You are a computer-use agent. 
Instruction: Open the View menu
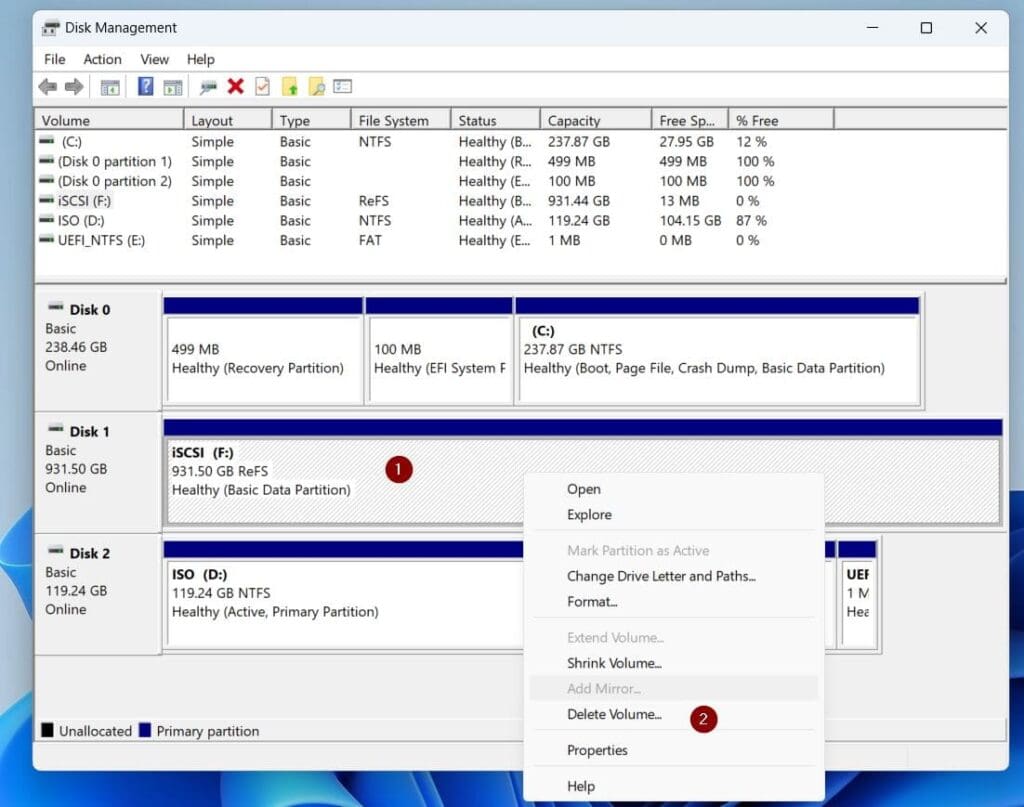click(x=155, y=59)
